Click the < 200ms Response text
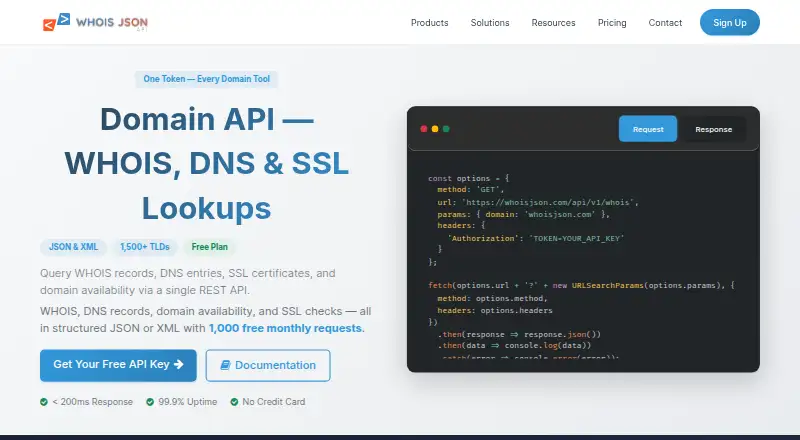 coord(92,402)
